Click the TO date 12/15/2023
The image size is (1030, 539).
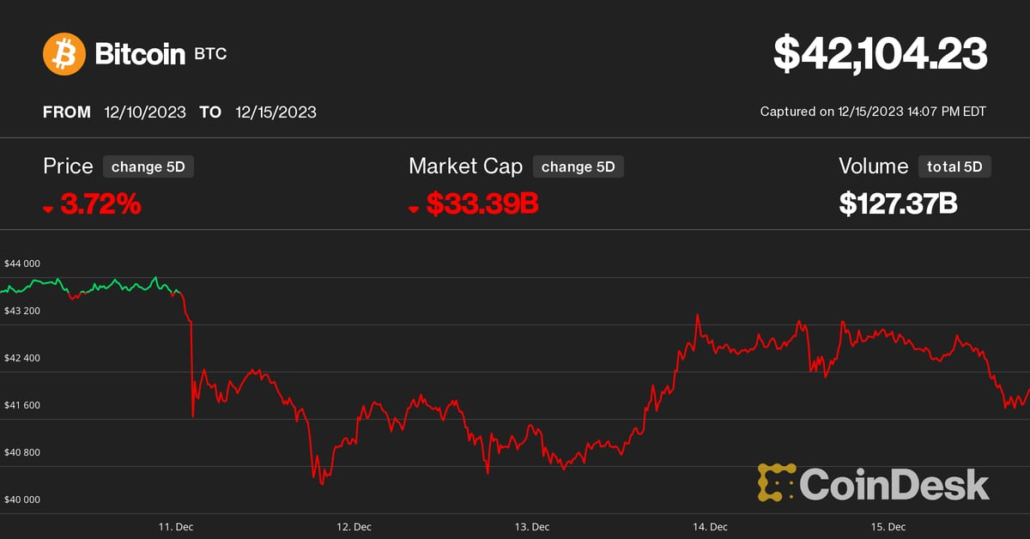(x=276, y=112)
